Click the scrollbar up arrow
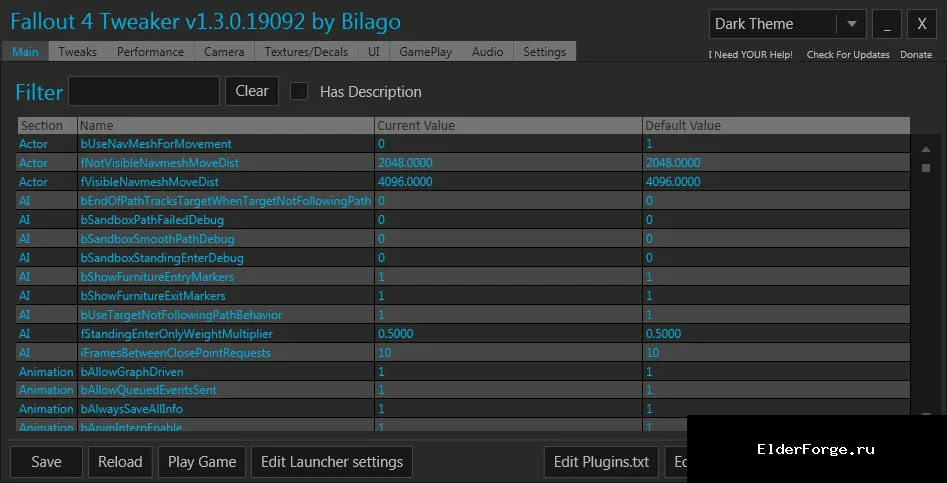Viewport: 947px width, 483px height. pyautogui.click(x=925, y=148)
